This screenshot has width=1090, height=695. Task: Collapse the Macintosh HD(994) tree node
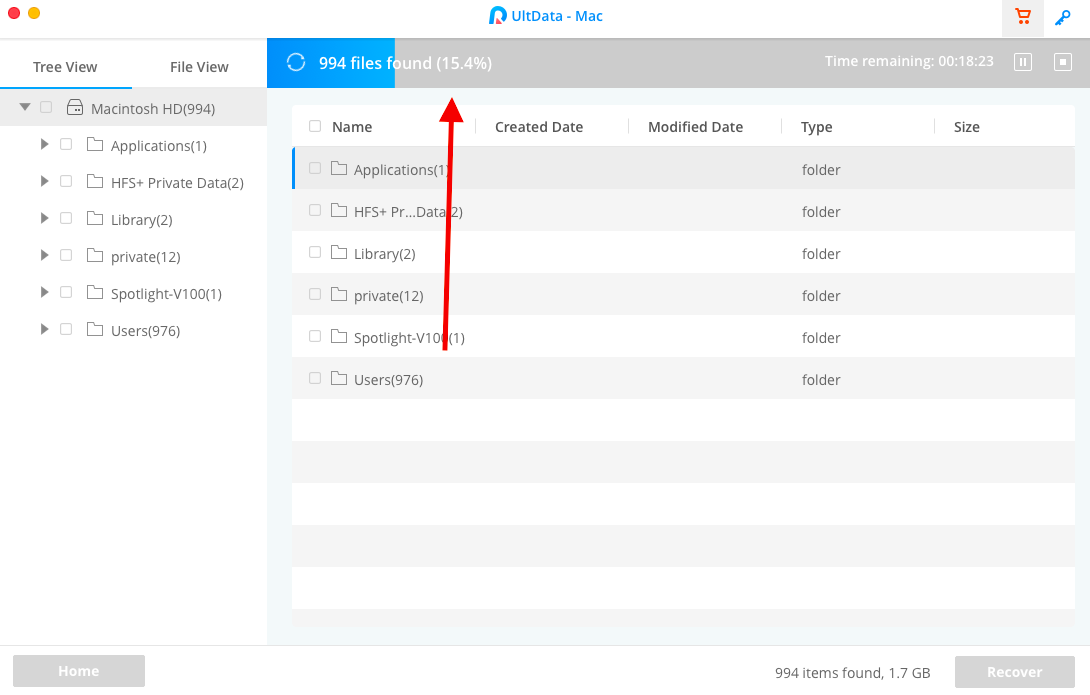click(25, 107)
